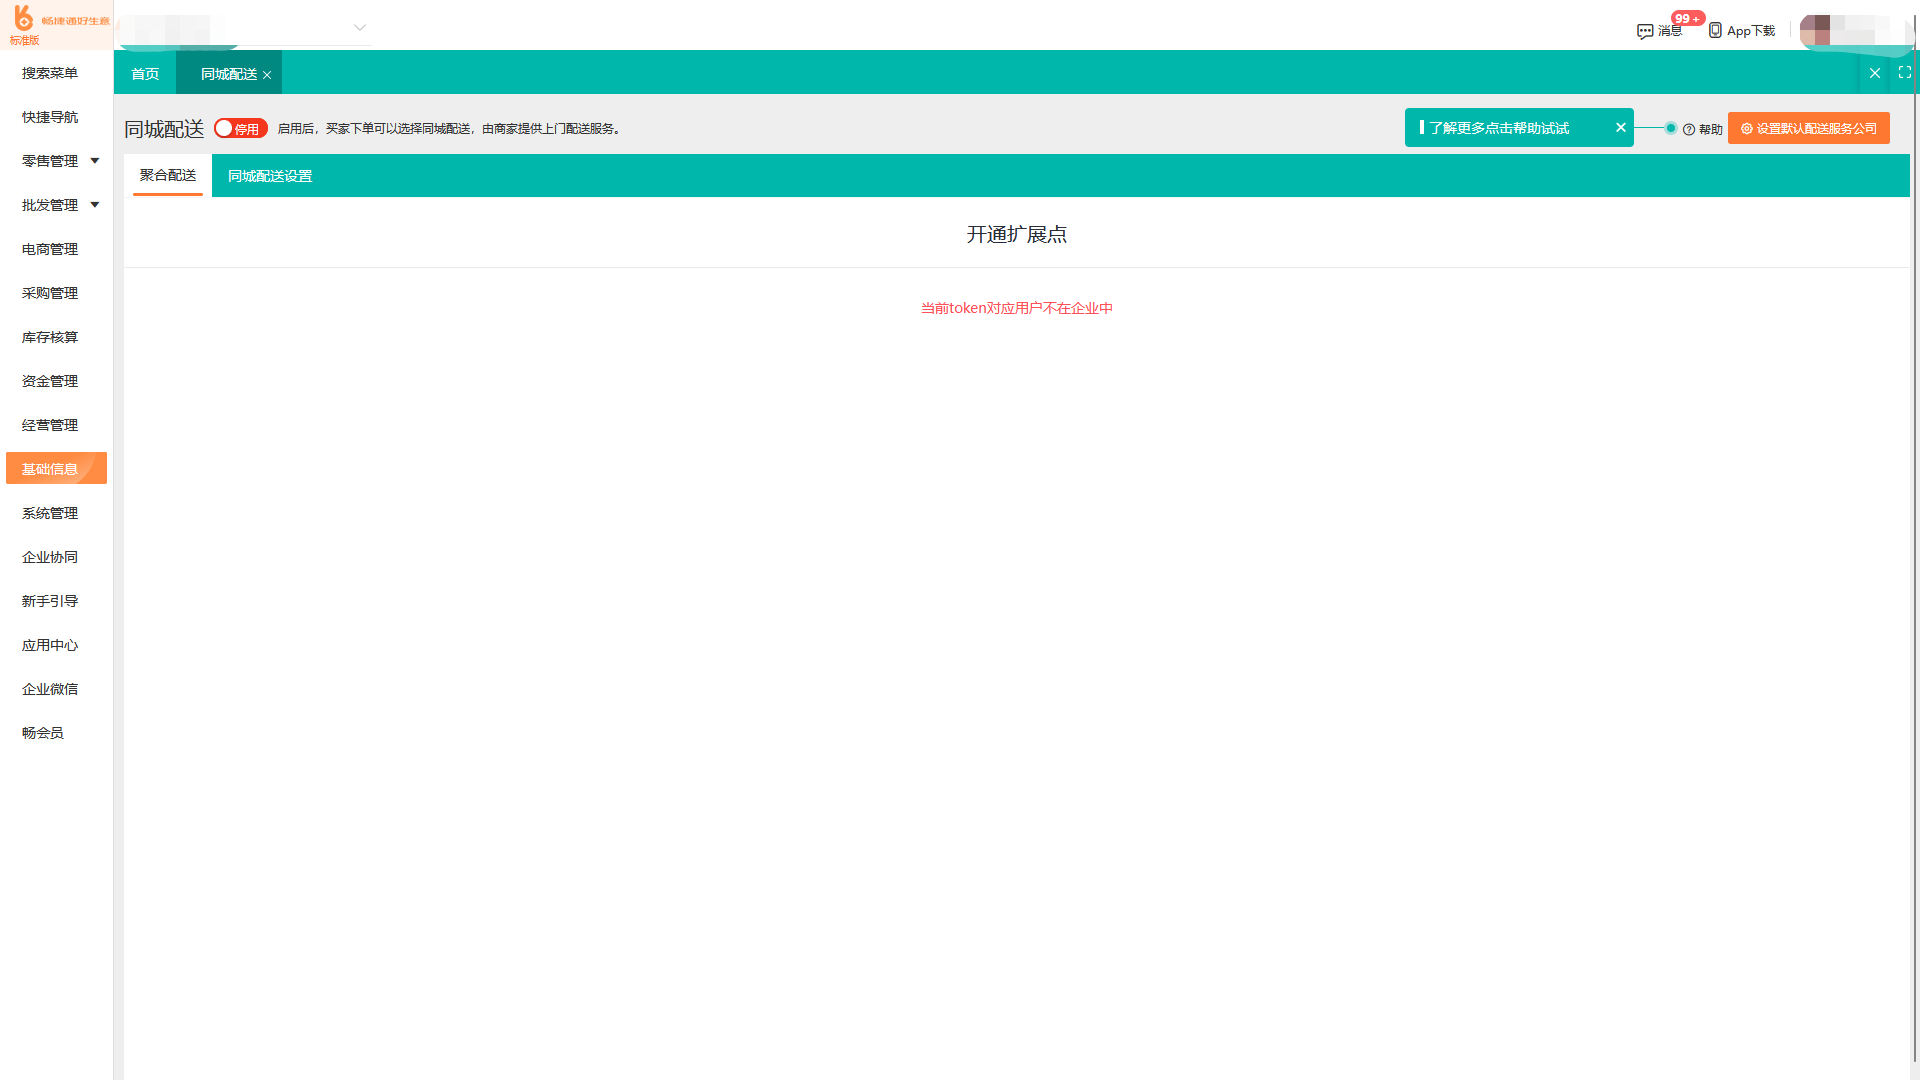Click the 首页 menu item
This screenshot has height=1080, width=1920.
145,74
